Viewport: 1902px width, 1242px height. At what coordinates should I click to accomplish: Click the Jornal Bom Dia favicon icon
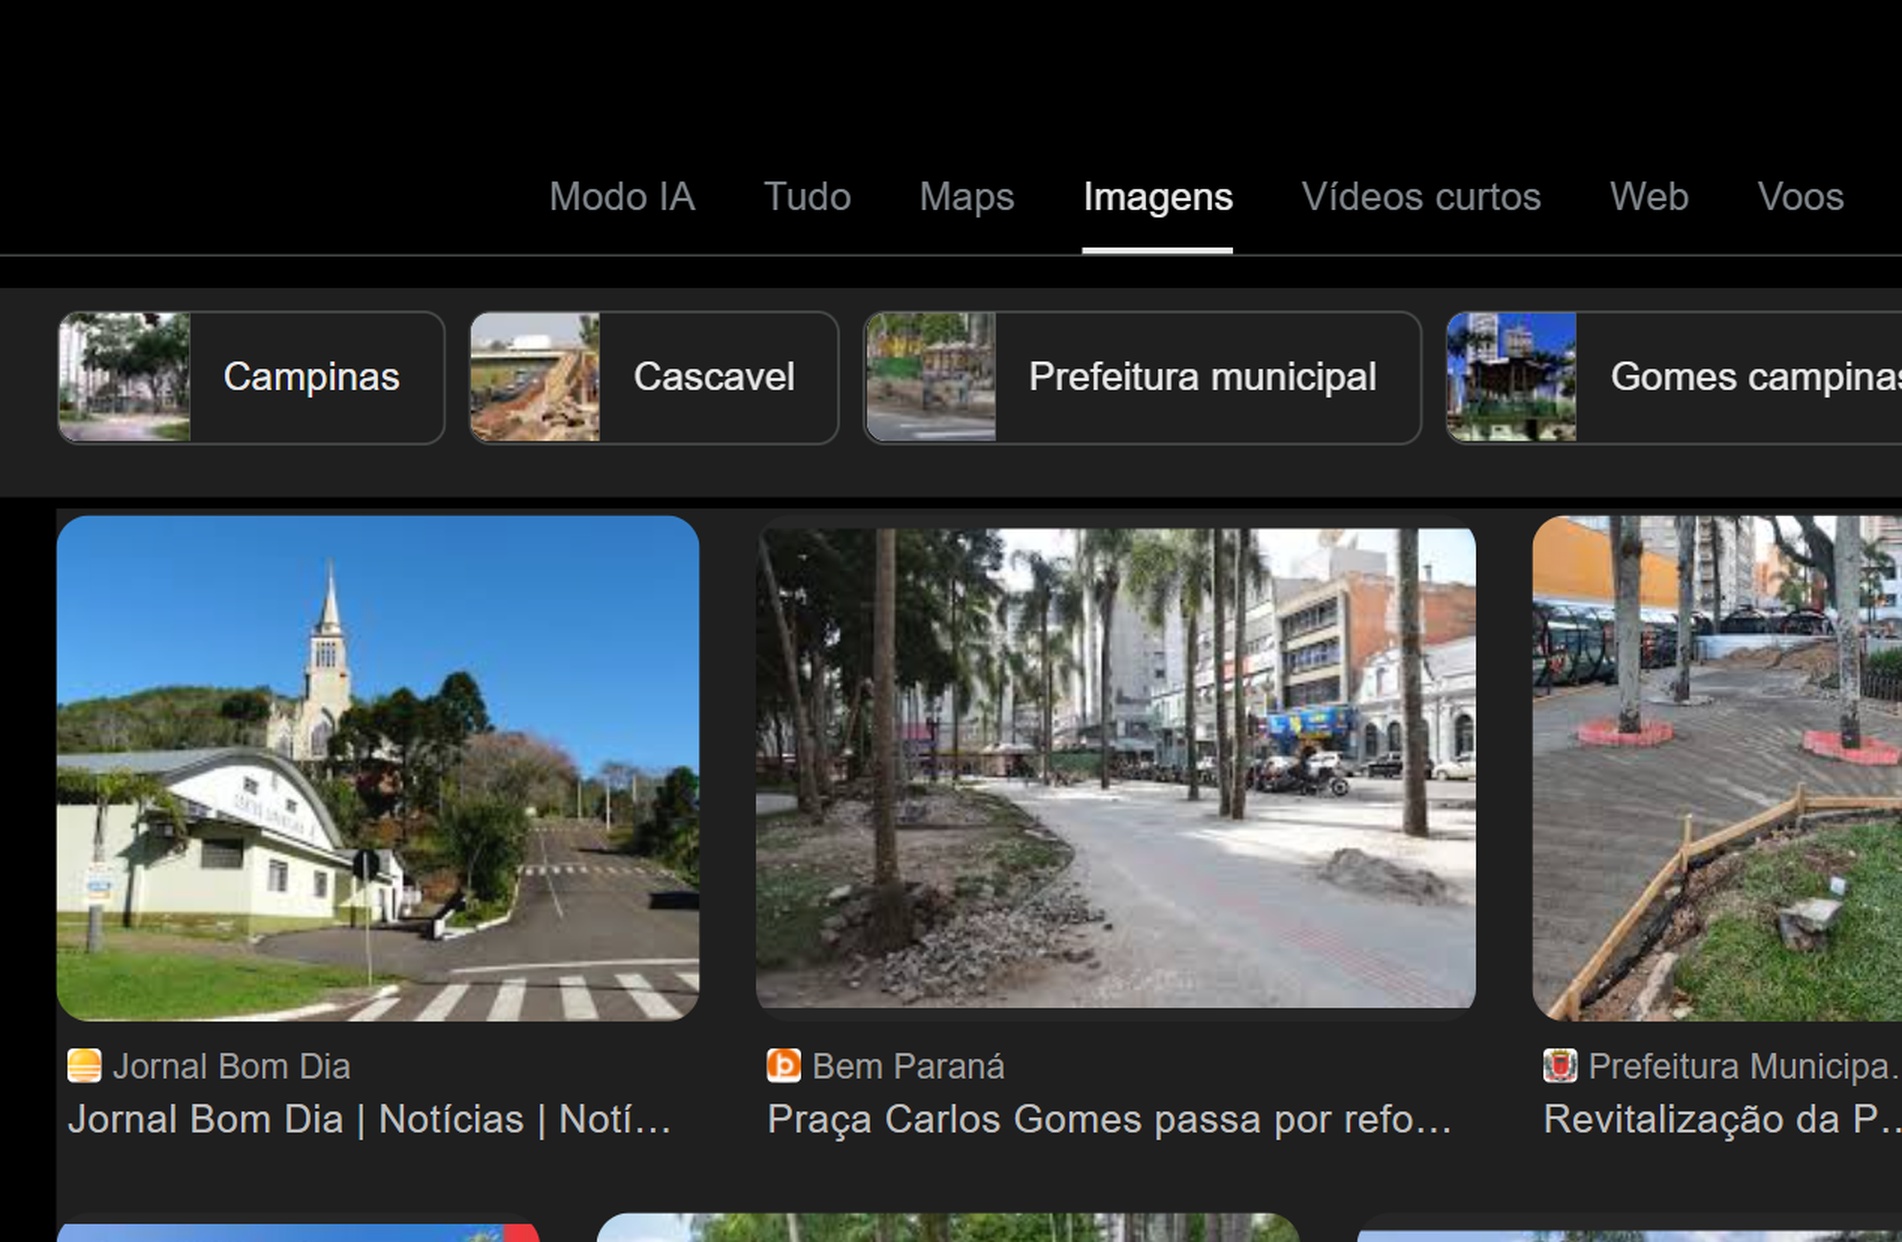point(84,1066)
